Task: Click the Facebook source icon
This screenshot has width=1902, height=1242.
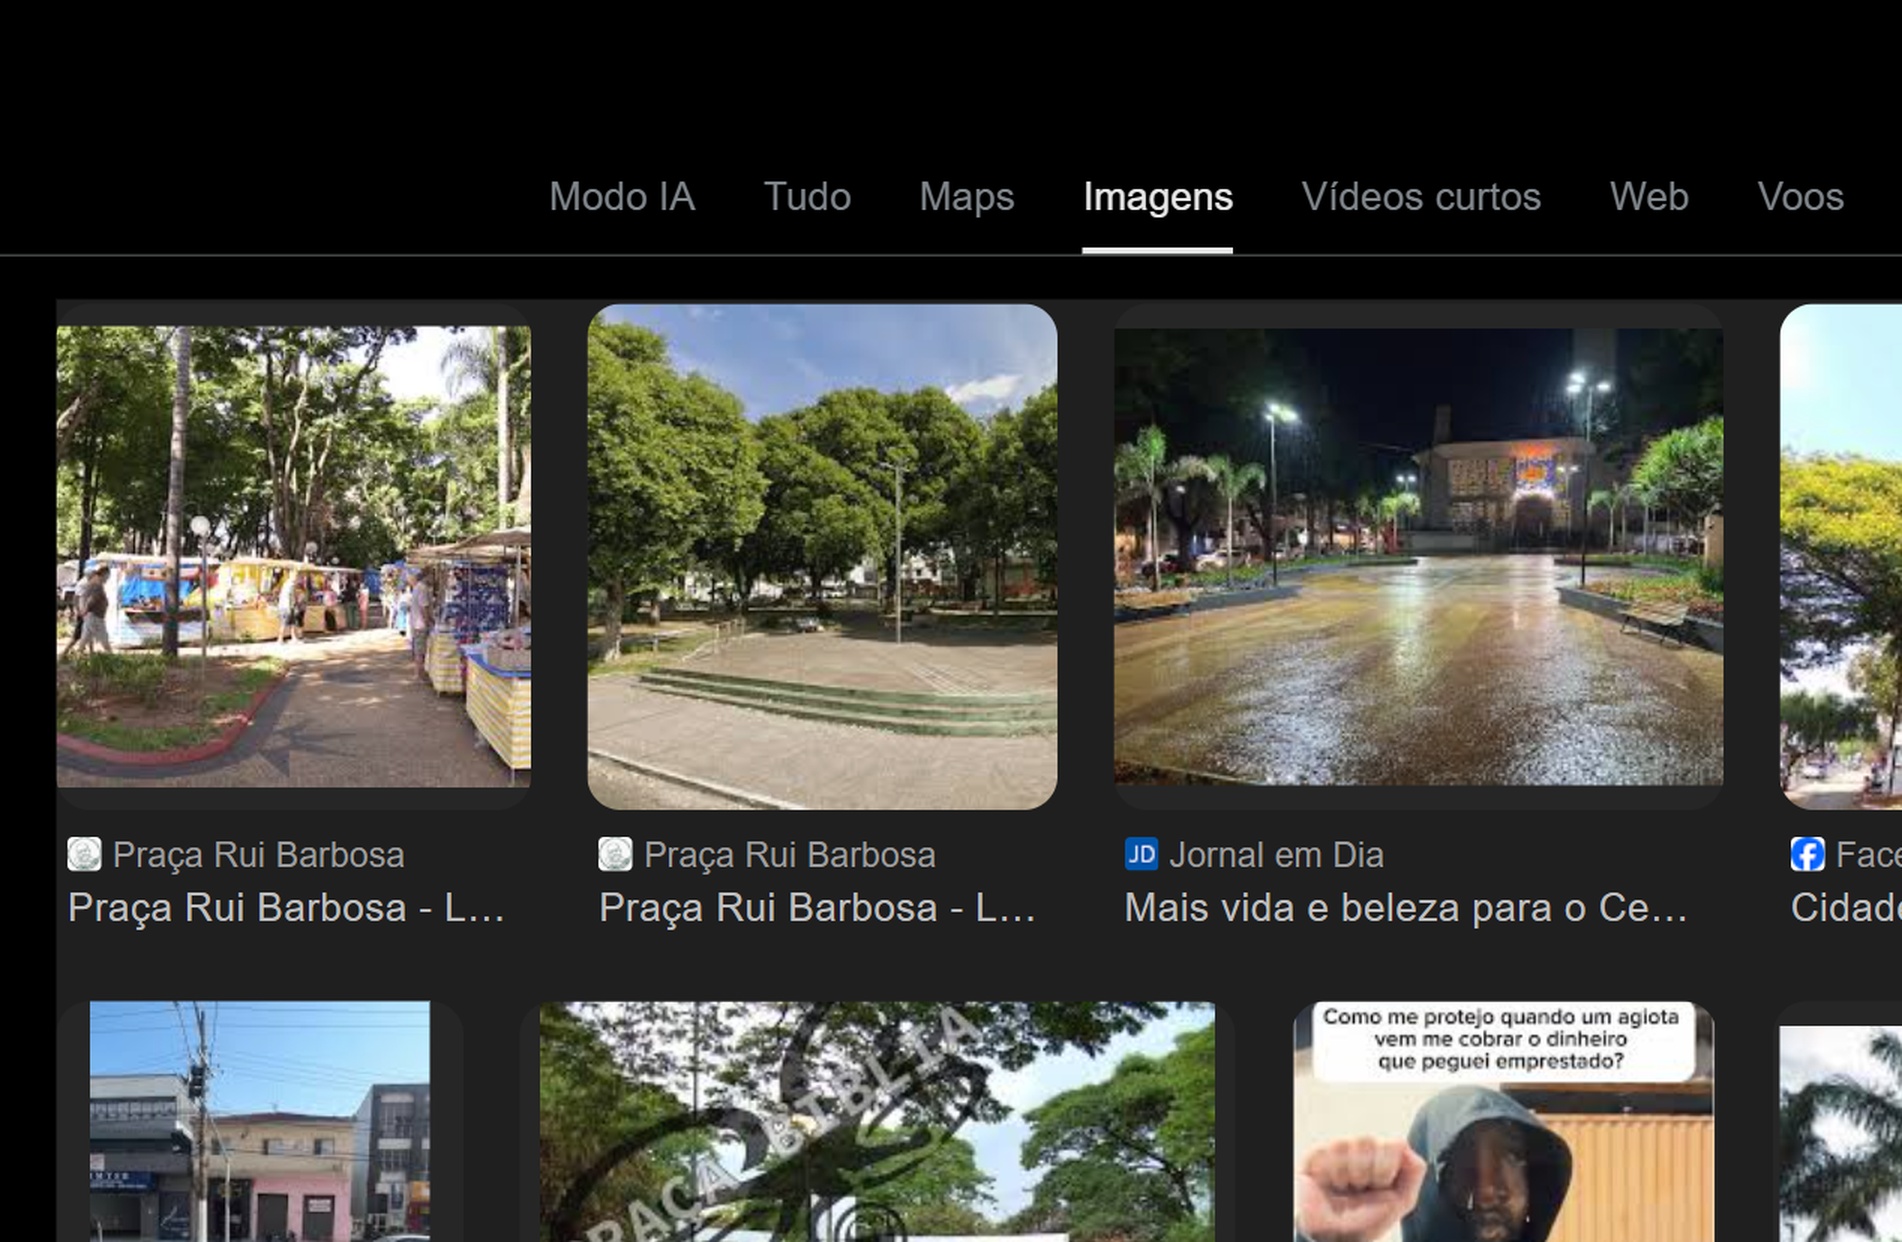Action: [1807, 854]
